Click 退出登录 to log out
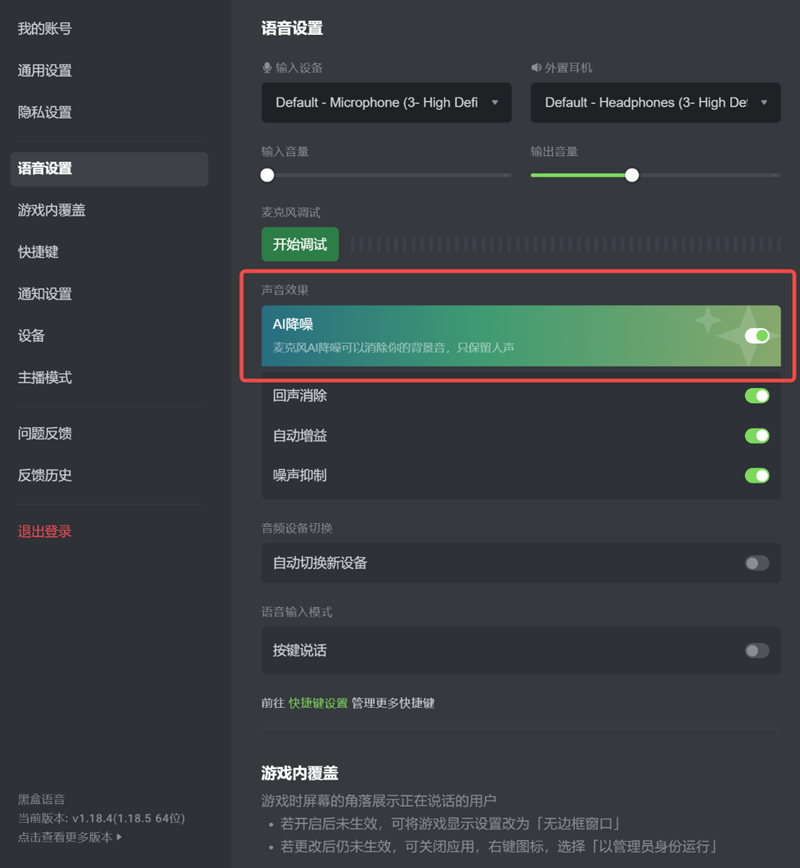The image size is (800, 868). [x=45, y=532]
